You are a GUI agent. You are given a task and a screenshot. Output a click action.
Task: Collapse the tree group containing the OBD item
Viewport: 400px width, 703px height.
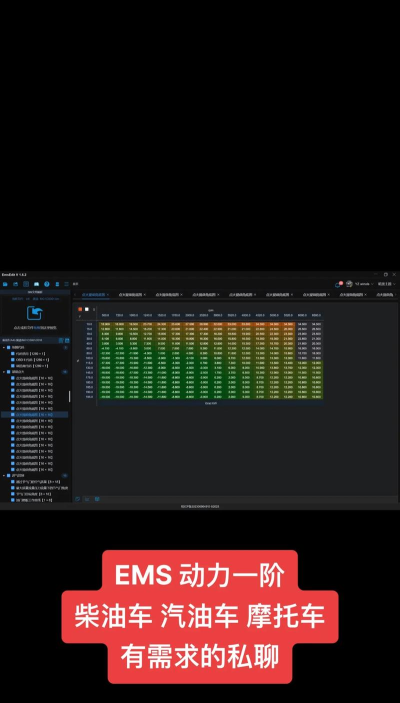[4, 347]
